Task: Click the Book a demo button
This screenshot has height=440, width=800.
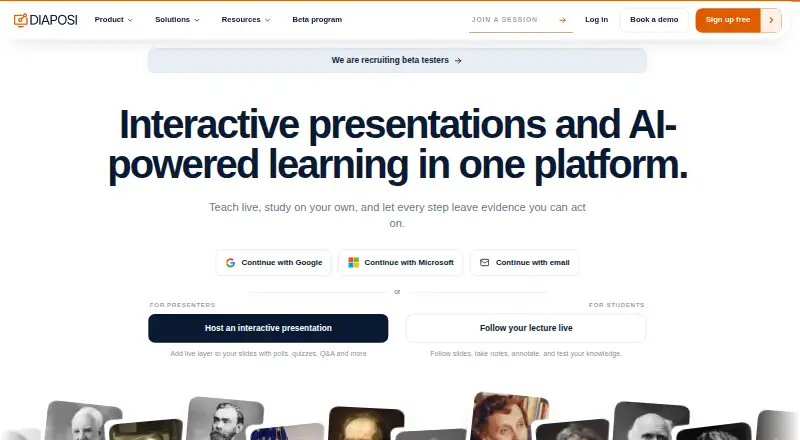Action: click(x=654, y=20)
